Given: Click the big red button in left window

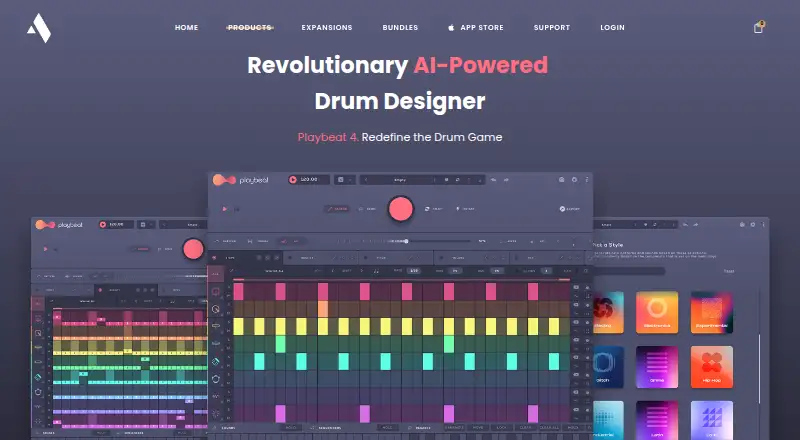Looking at the screenshot, I should pos(193,249).
